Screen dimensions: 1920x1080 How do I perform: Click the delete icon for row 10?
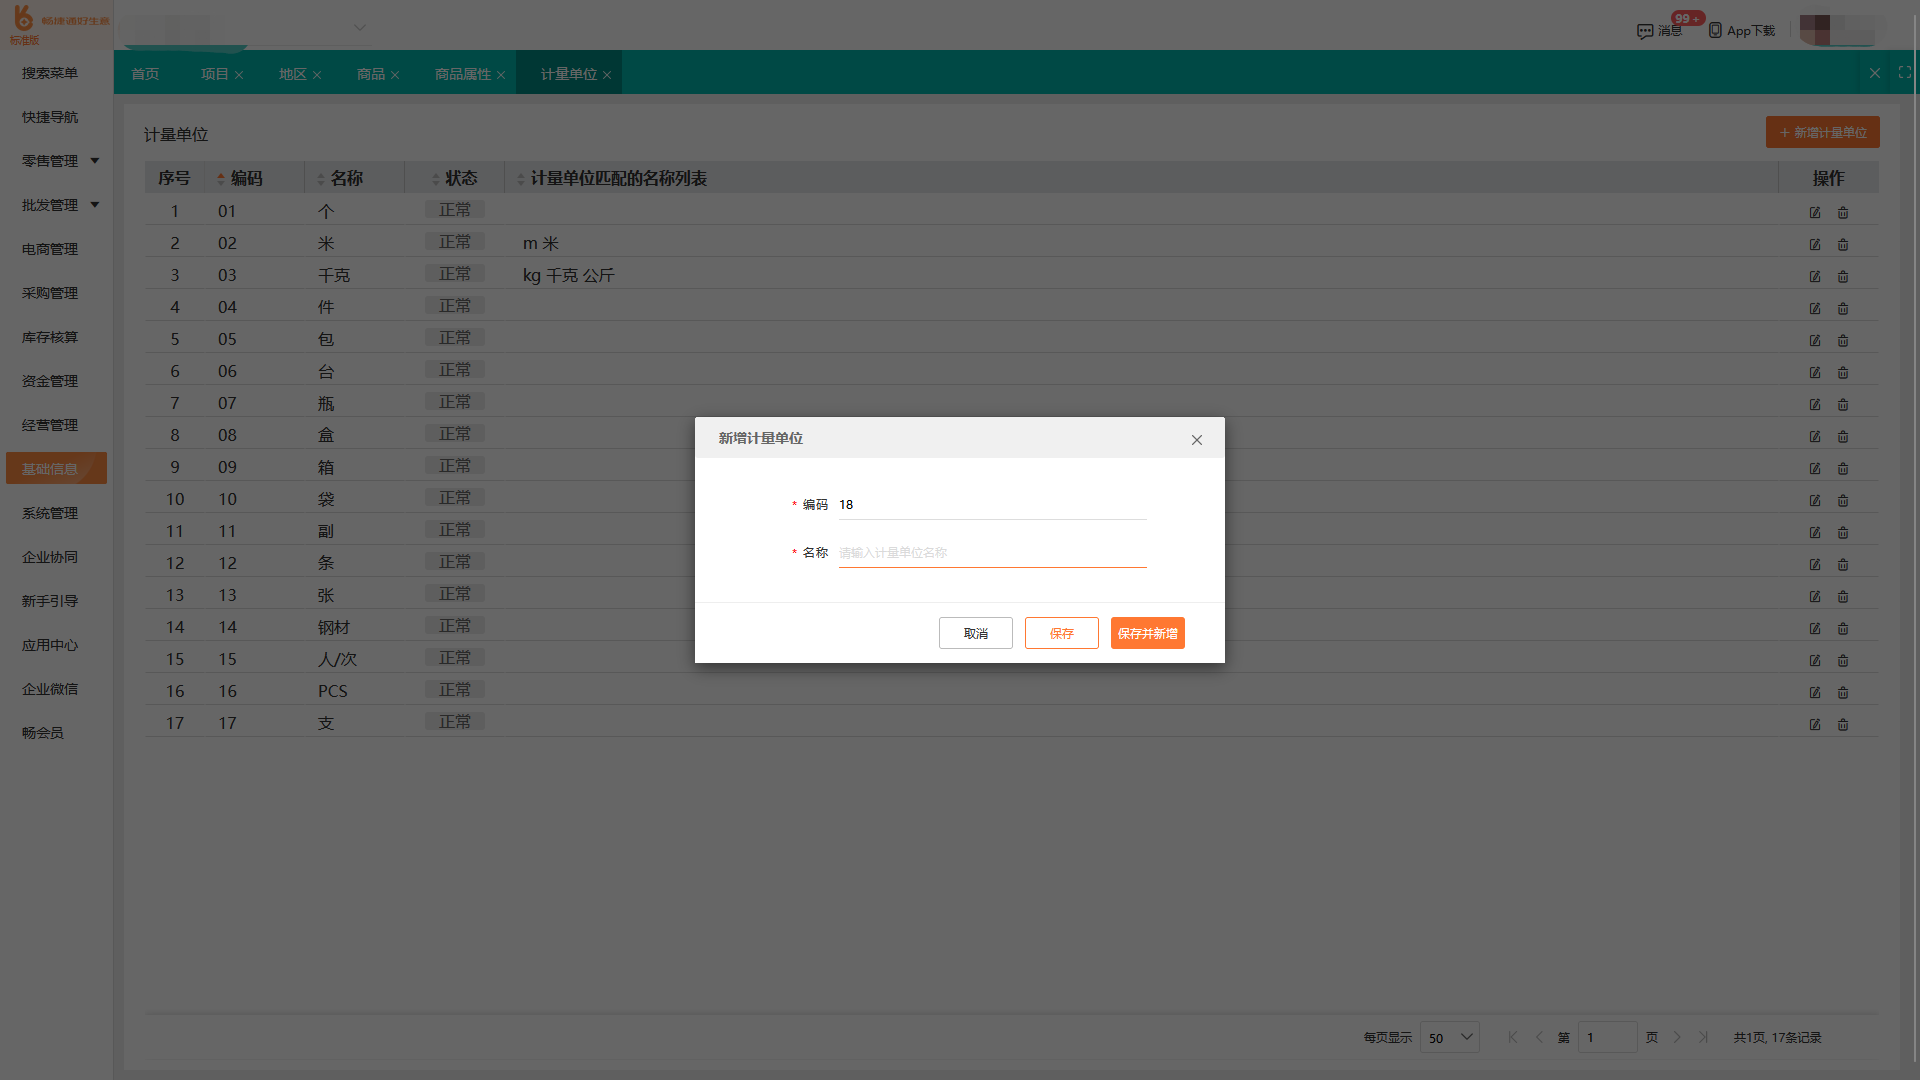click(1844, 500)
